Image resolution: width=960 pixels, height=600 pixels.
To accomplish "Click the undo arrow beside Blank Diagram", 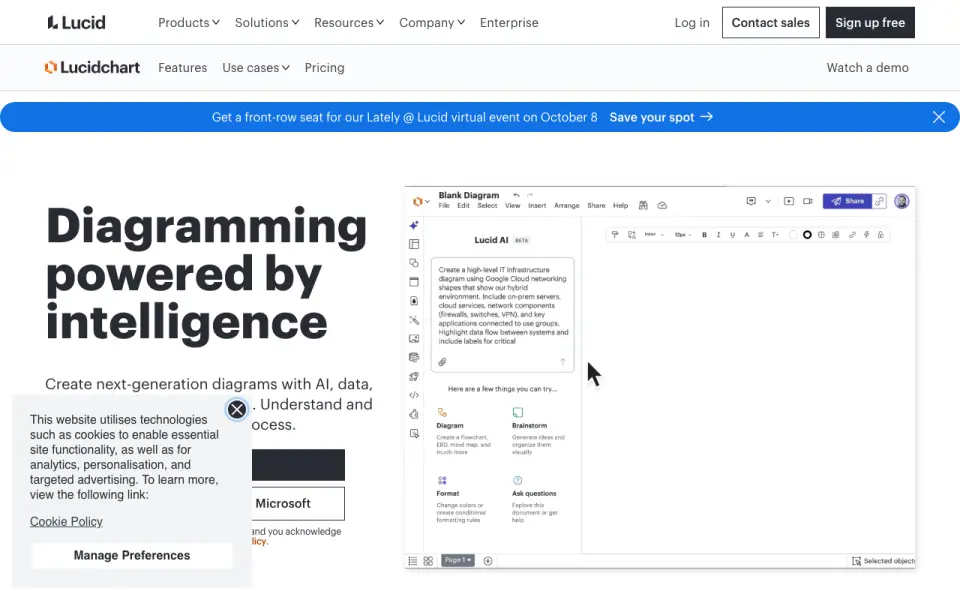I will pyautogui.click(x=517, y=195).
